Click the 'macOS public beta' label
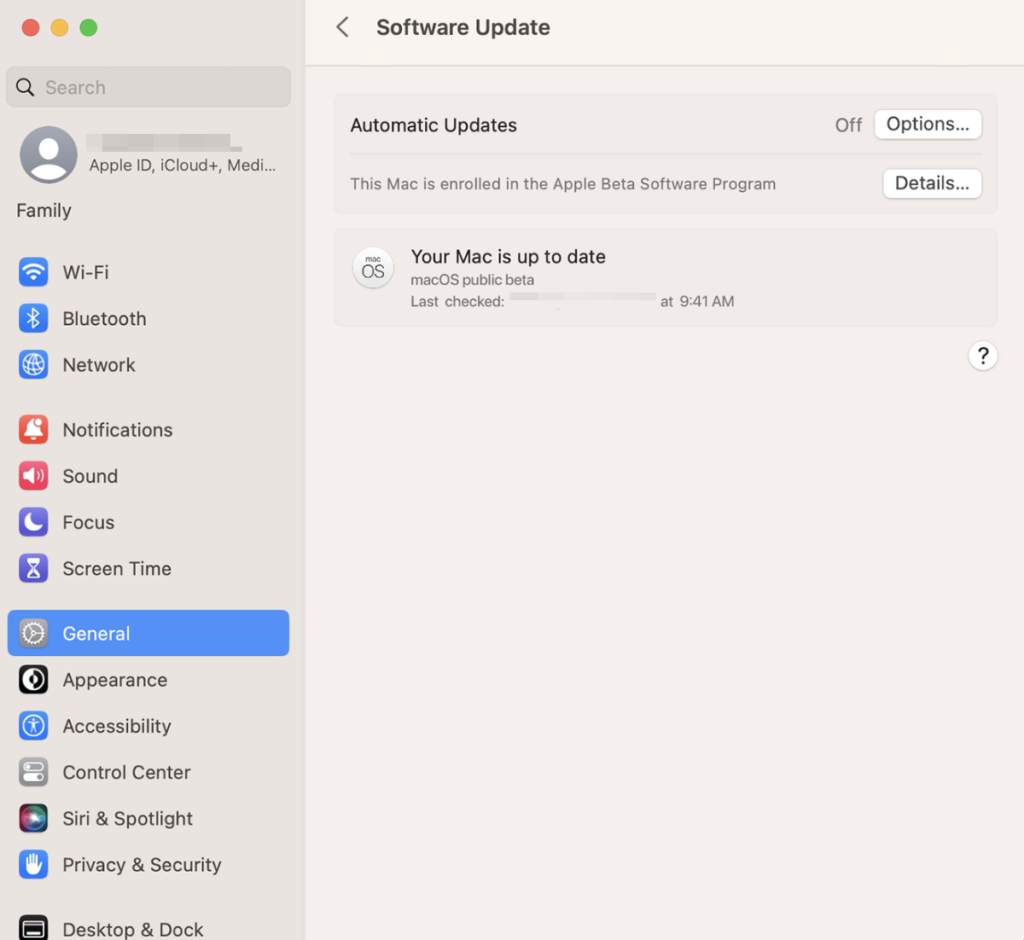The width and height of the screenshot is (1024, 940). (472, 280)
